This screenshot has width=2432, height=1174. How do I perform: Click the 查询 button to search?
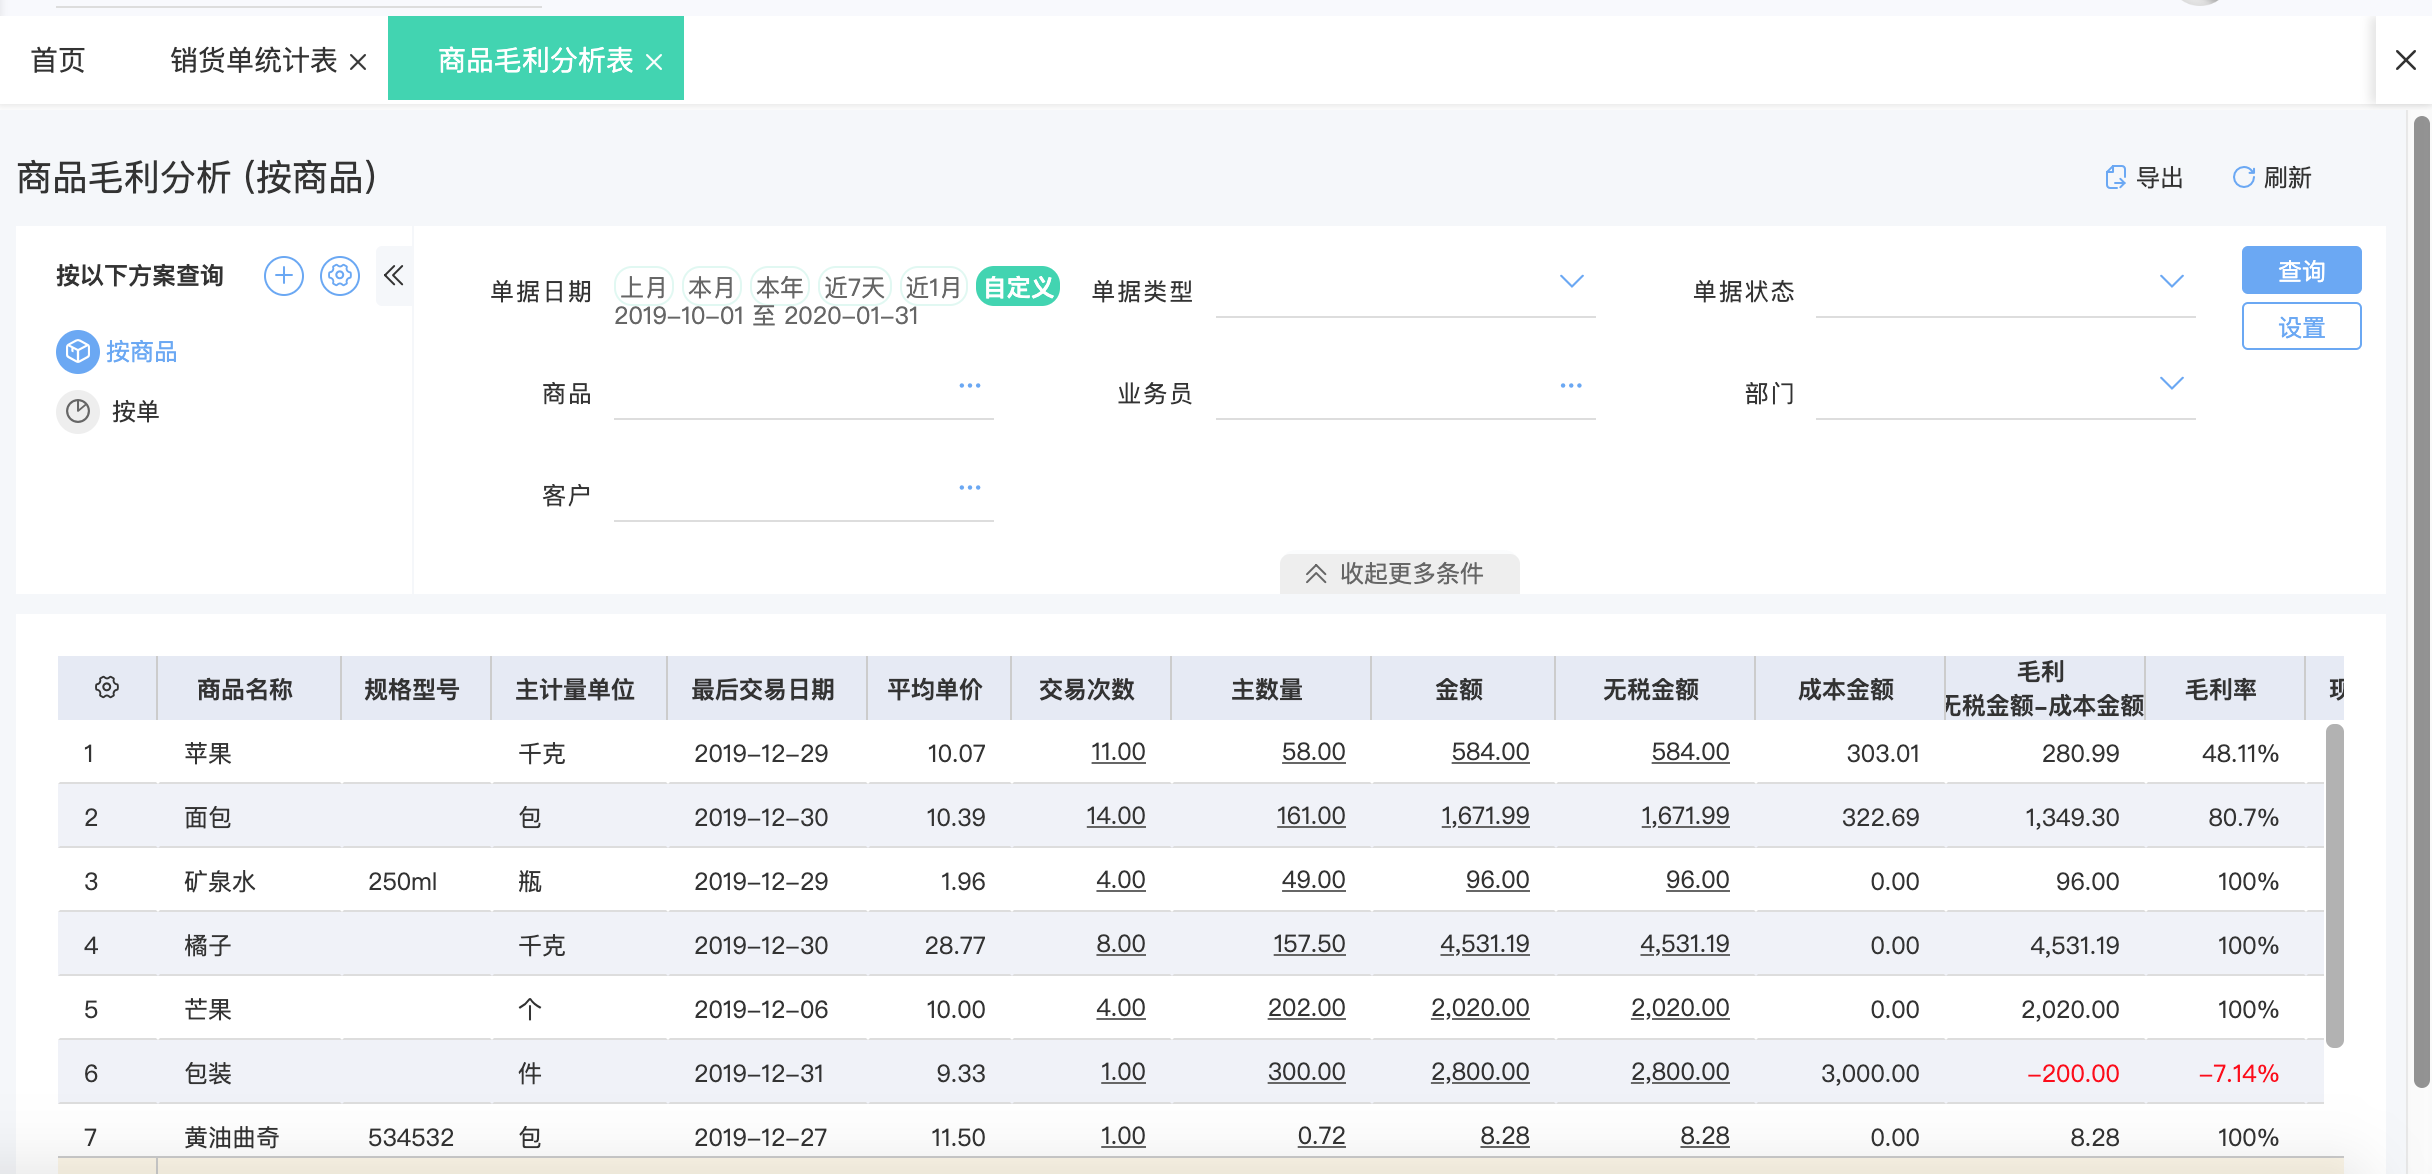(x=2302, y=271)
